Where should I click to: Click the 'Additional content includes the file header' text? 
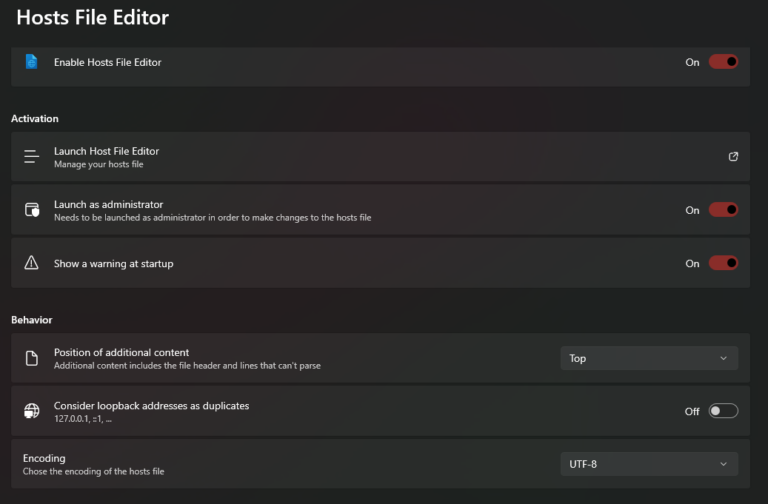click(x=187, y=366)
